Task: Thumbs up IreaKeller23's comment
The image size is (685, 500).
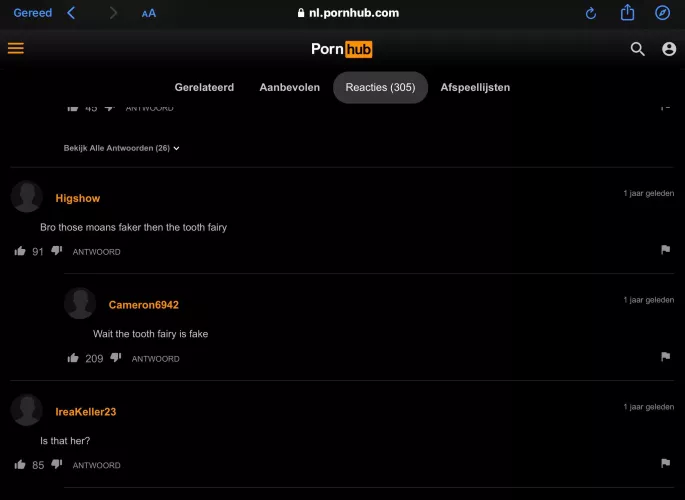Action: pyautogui.click(x=20, y=465)
